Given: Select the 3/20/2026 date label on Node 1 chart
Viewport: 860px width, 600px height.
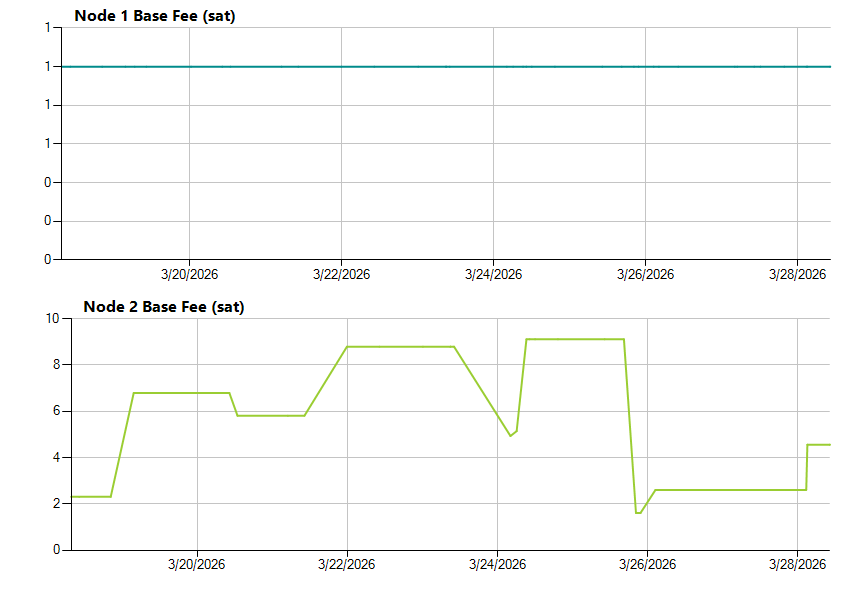Looking at the screenshot, I should [x=190, y=274].
